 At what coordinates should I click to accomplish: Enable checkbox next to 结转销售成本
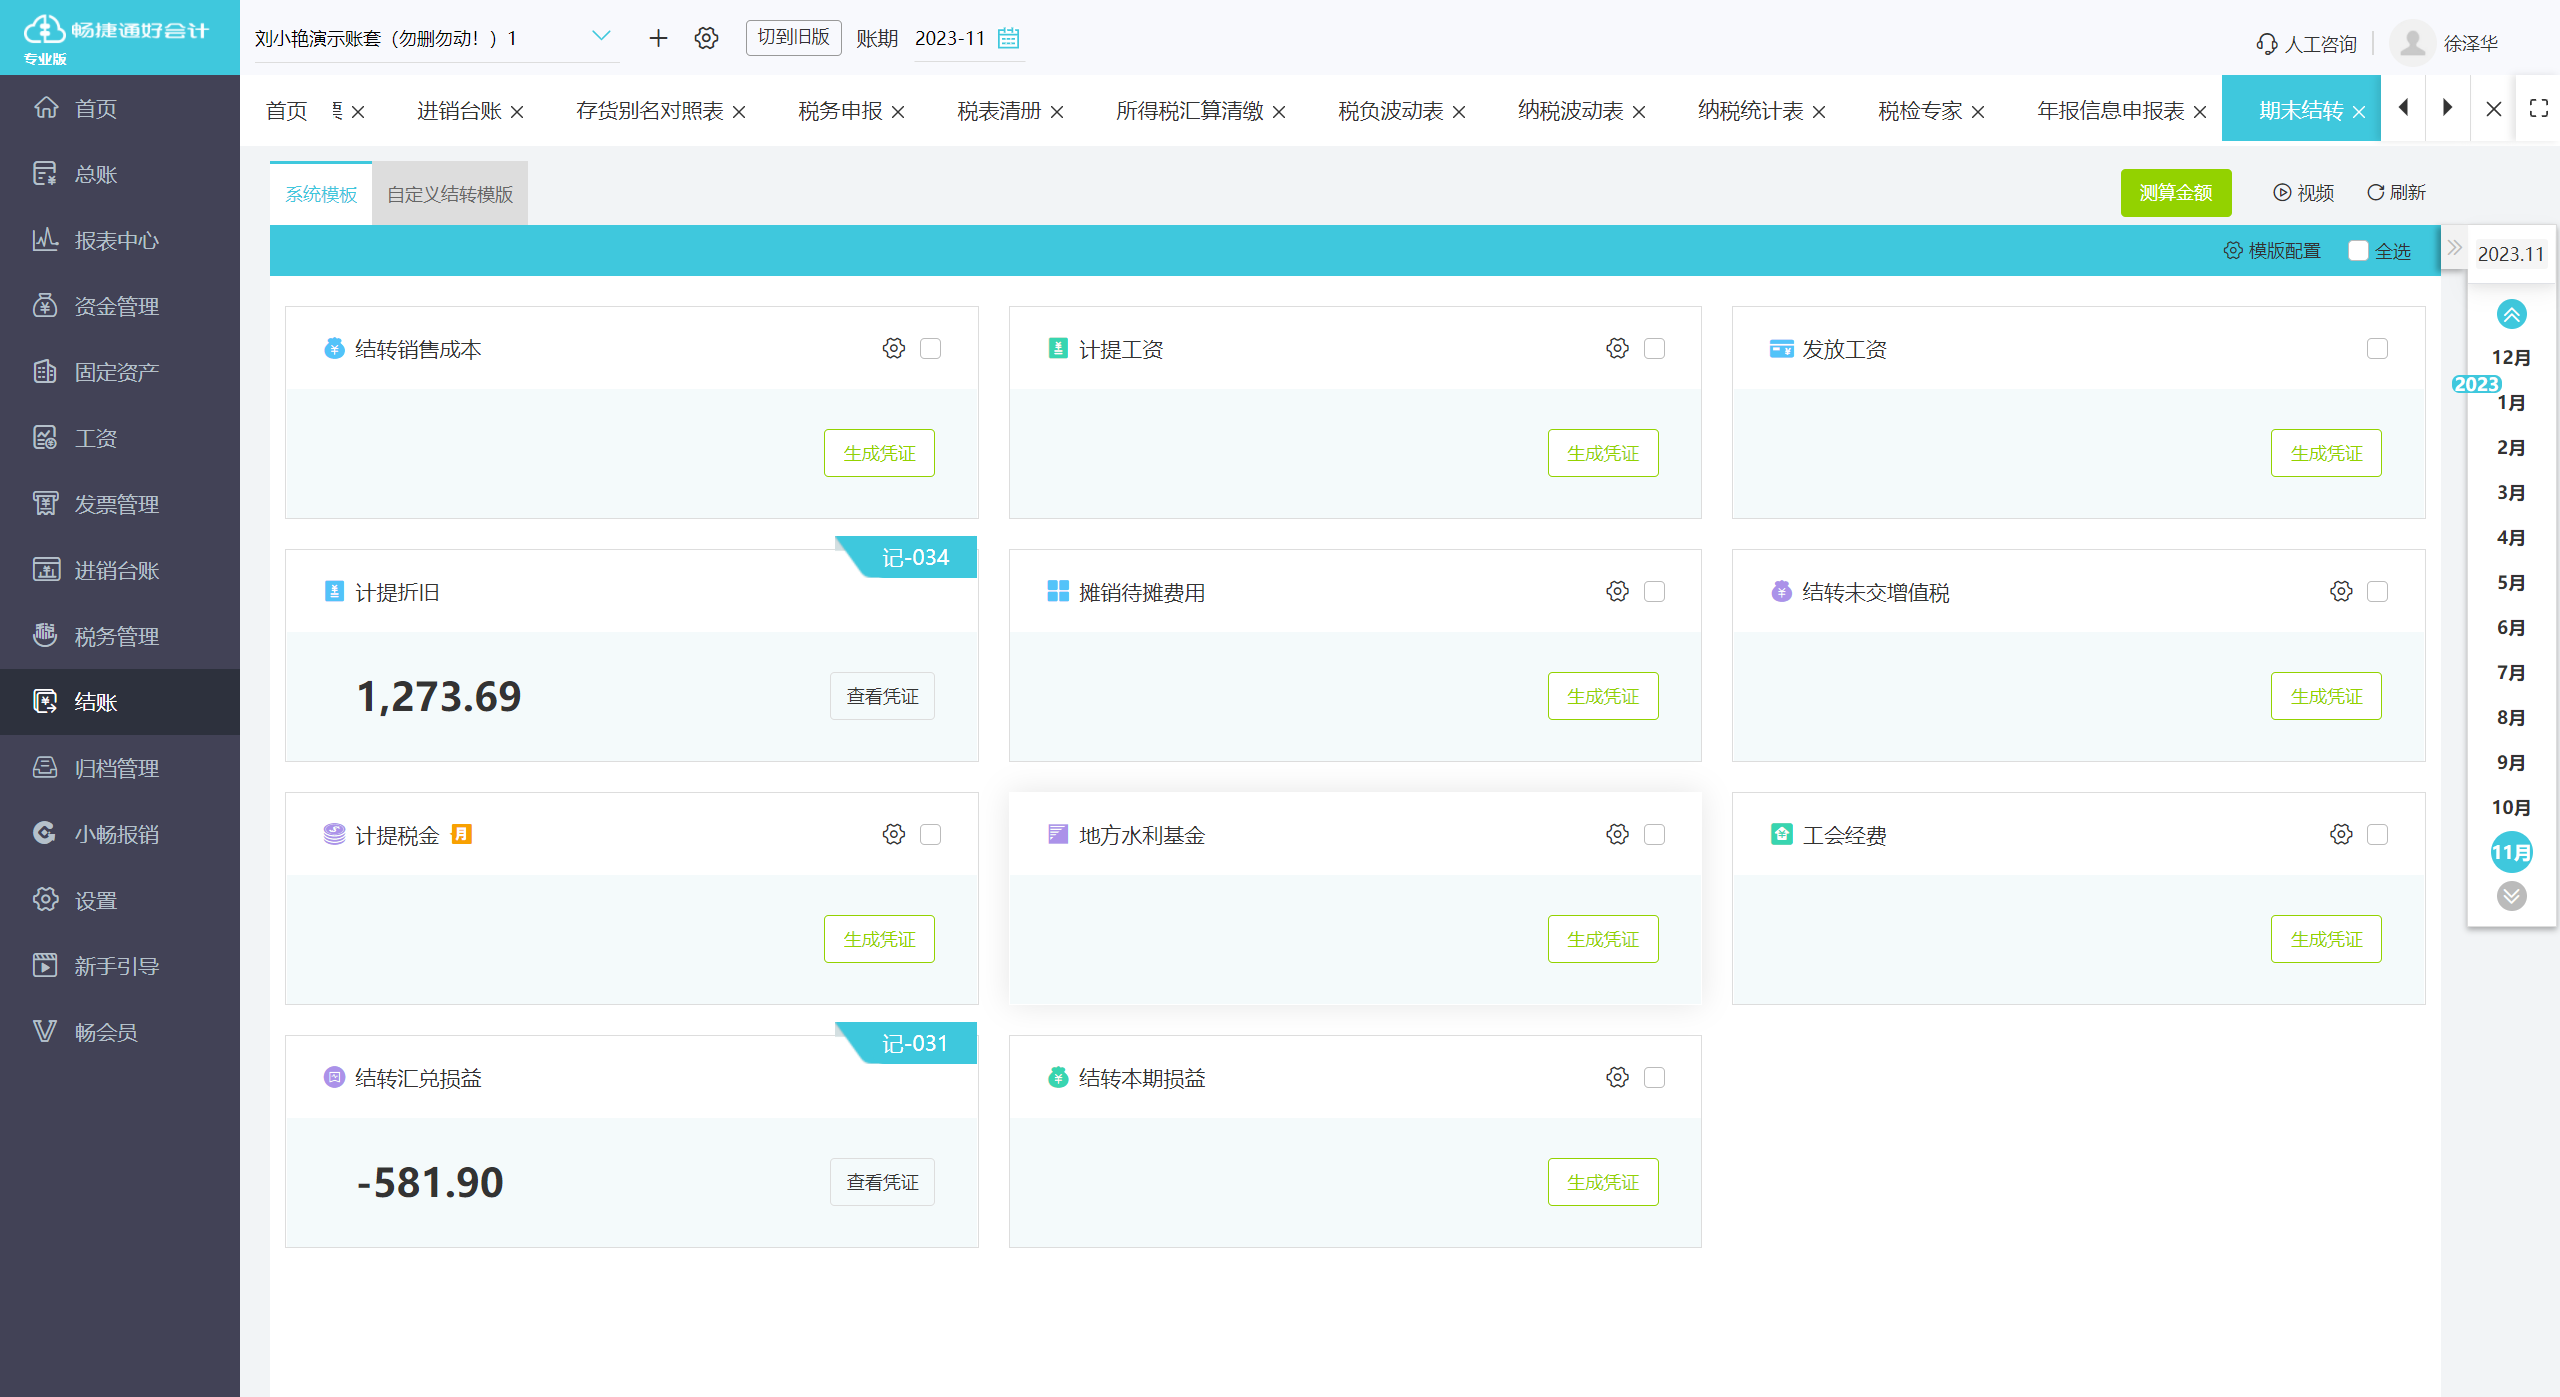(x=932, y=348)
